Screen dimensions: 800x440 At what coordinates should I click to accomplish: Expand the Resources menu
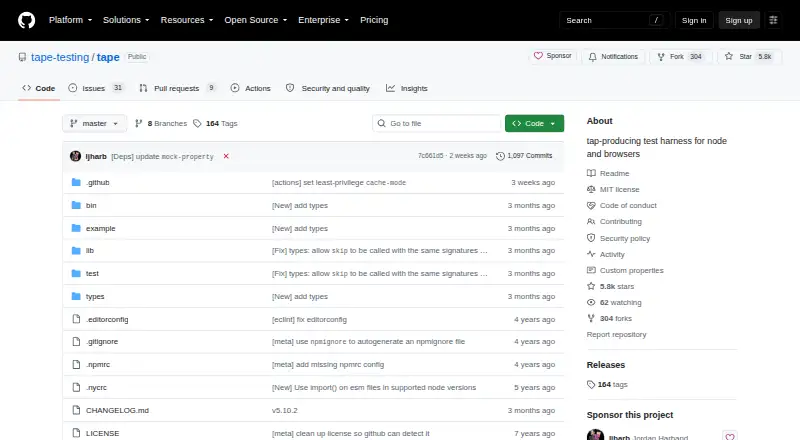(x=187, y=20)
